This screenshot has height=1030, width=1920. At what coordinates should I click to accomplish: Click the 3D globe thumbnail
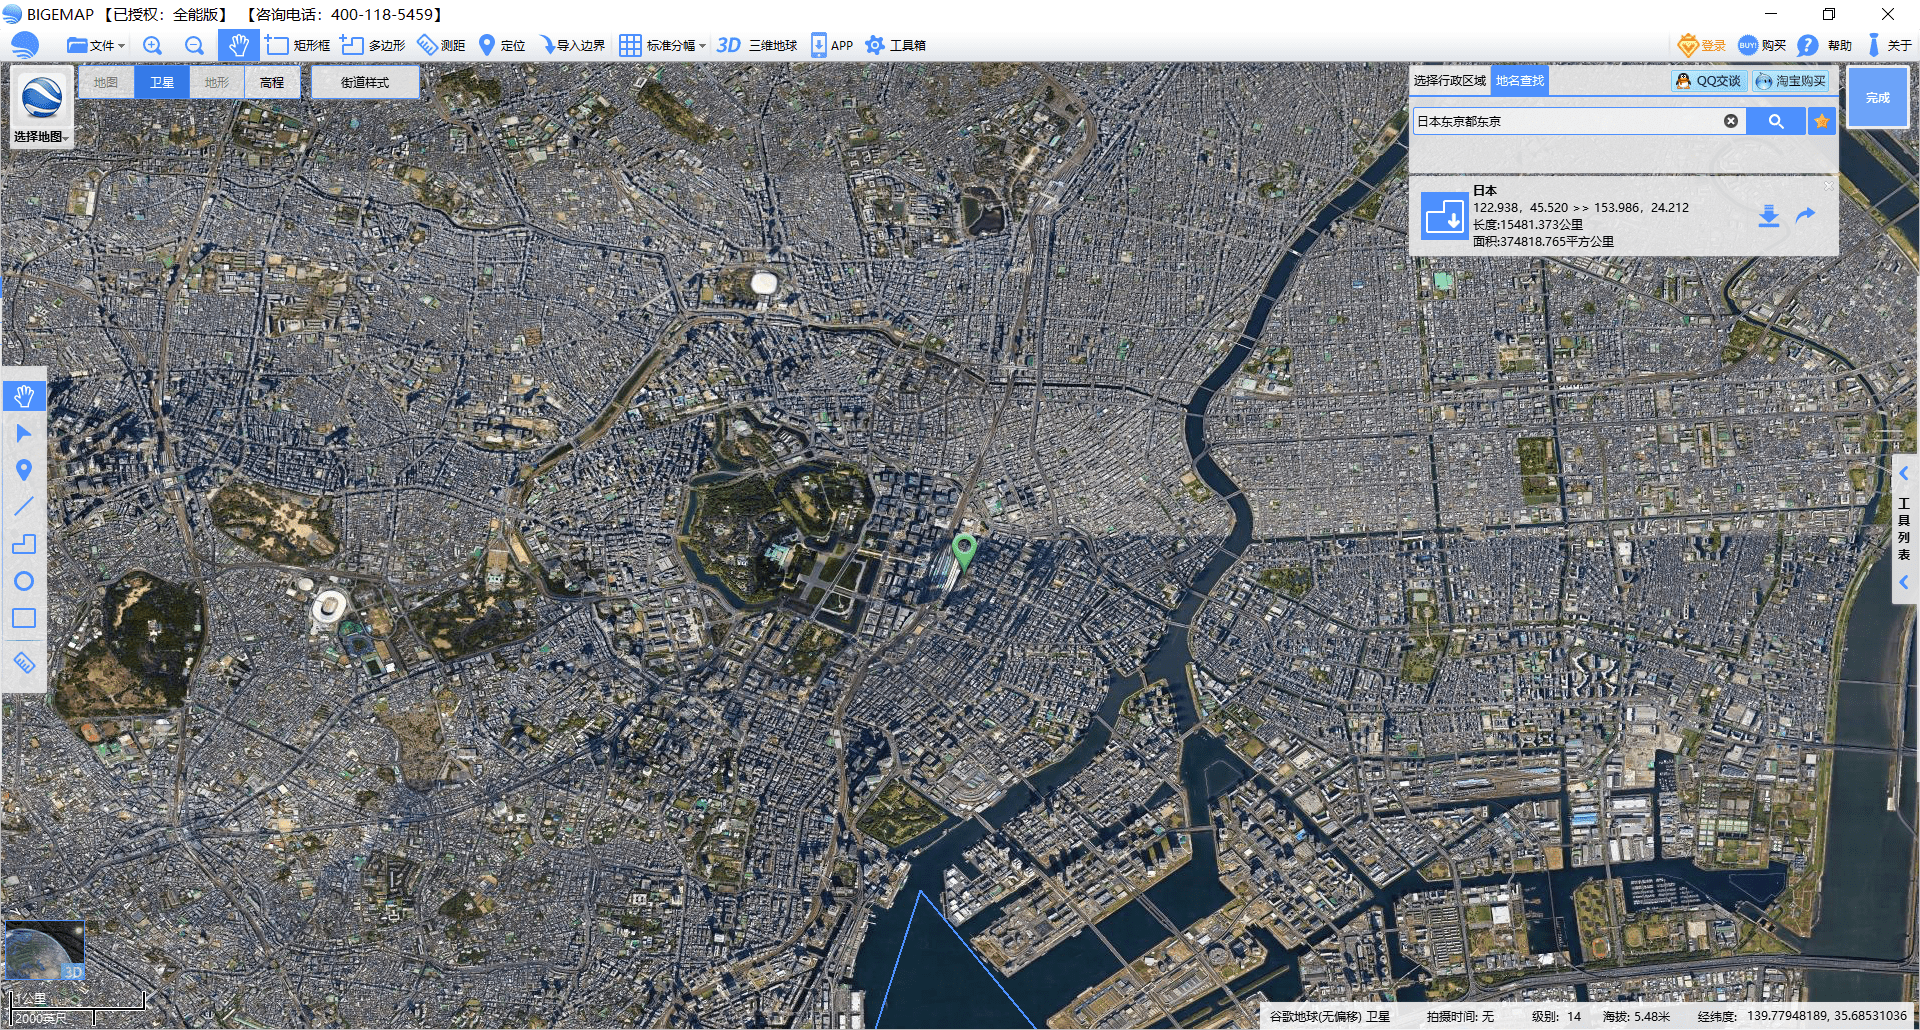click(45, 950)
